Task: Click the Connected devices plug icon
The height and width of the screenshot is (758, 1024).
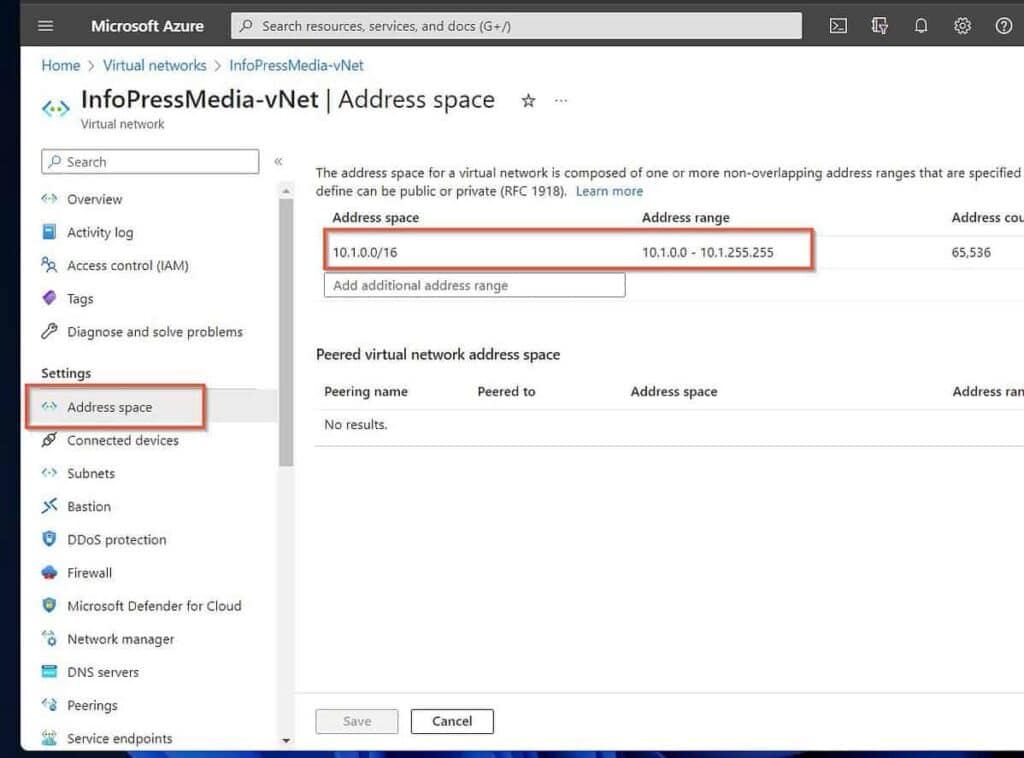Action: [x=49, y=439]
